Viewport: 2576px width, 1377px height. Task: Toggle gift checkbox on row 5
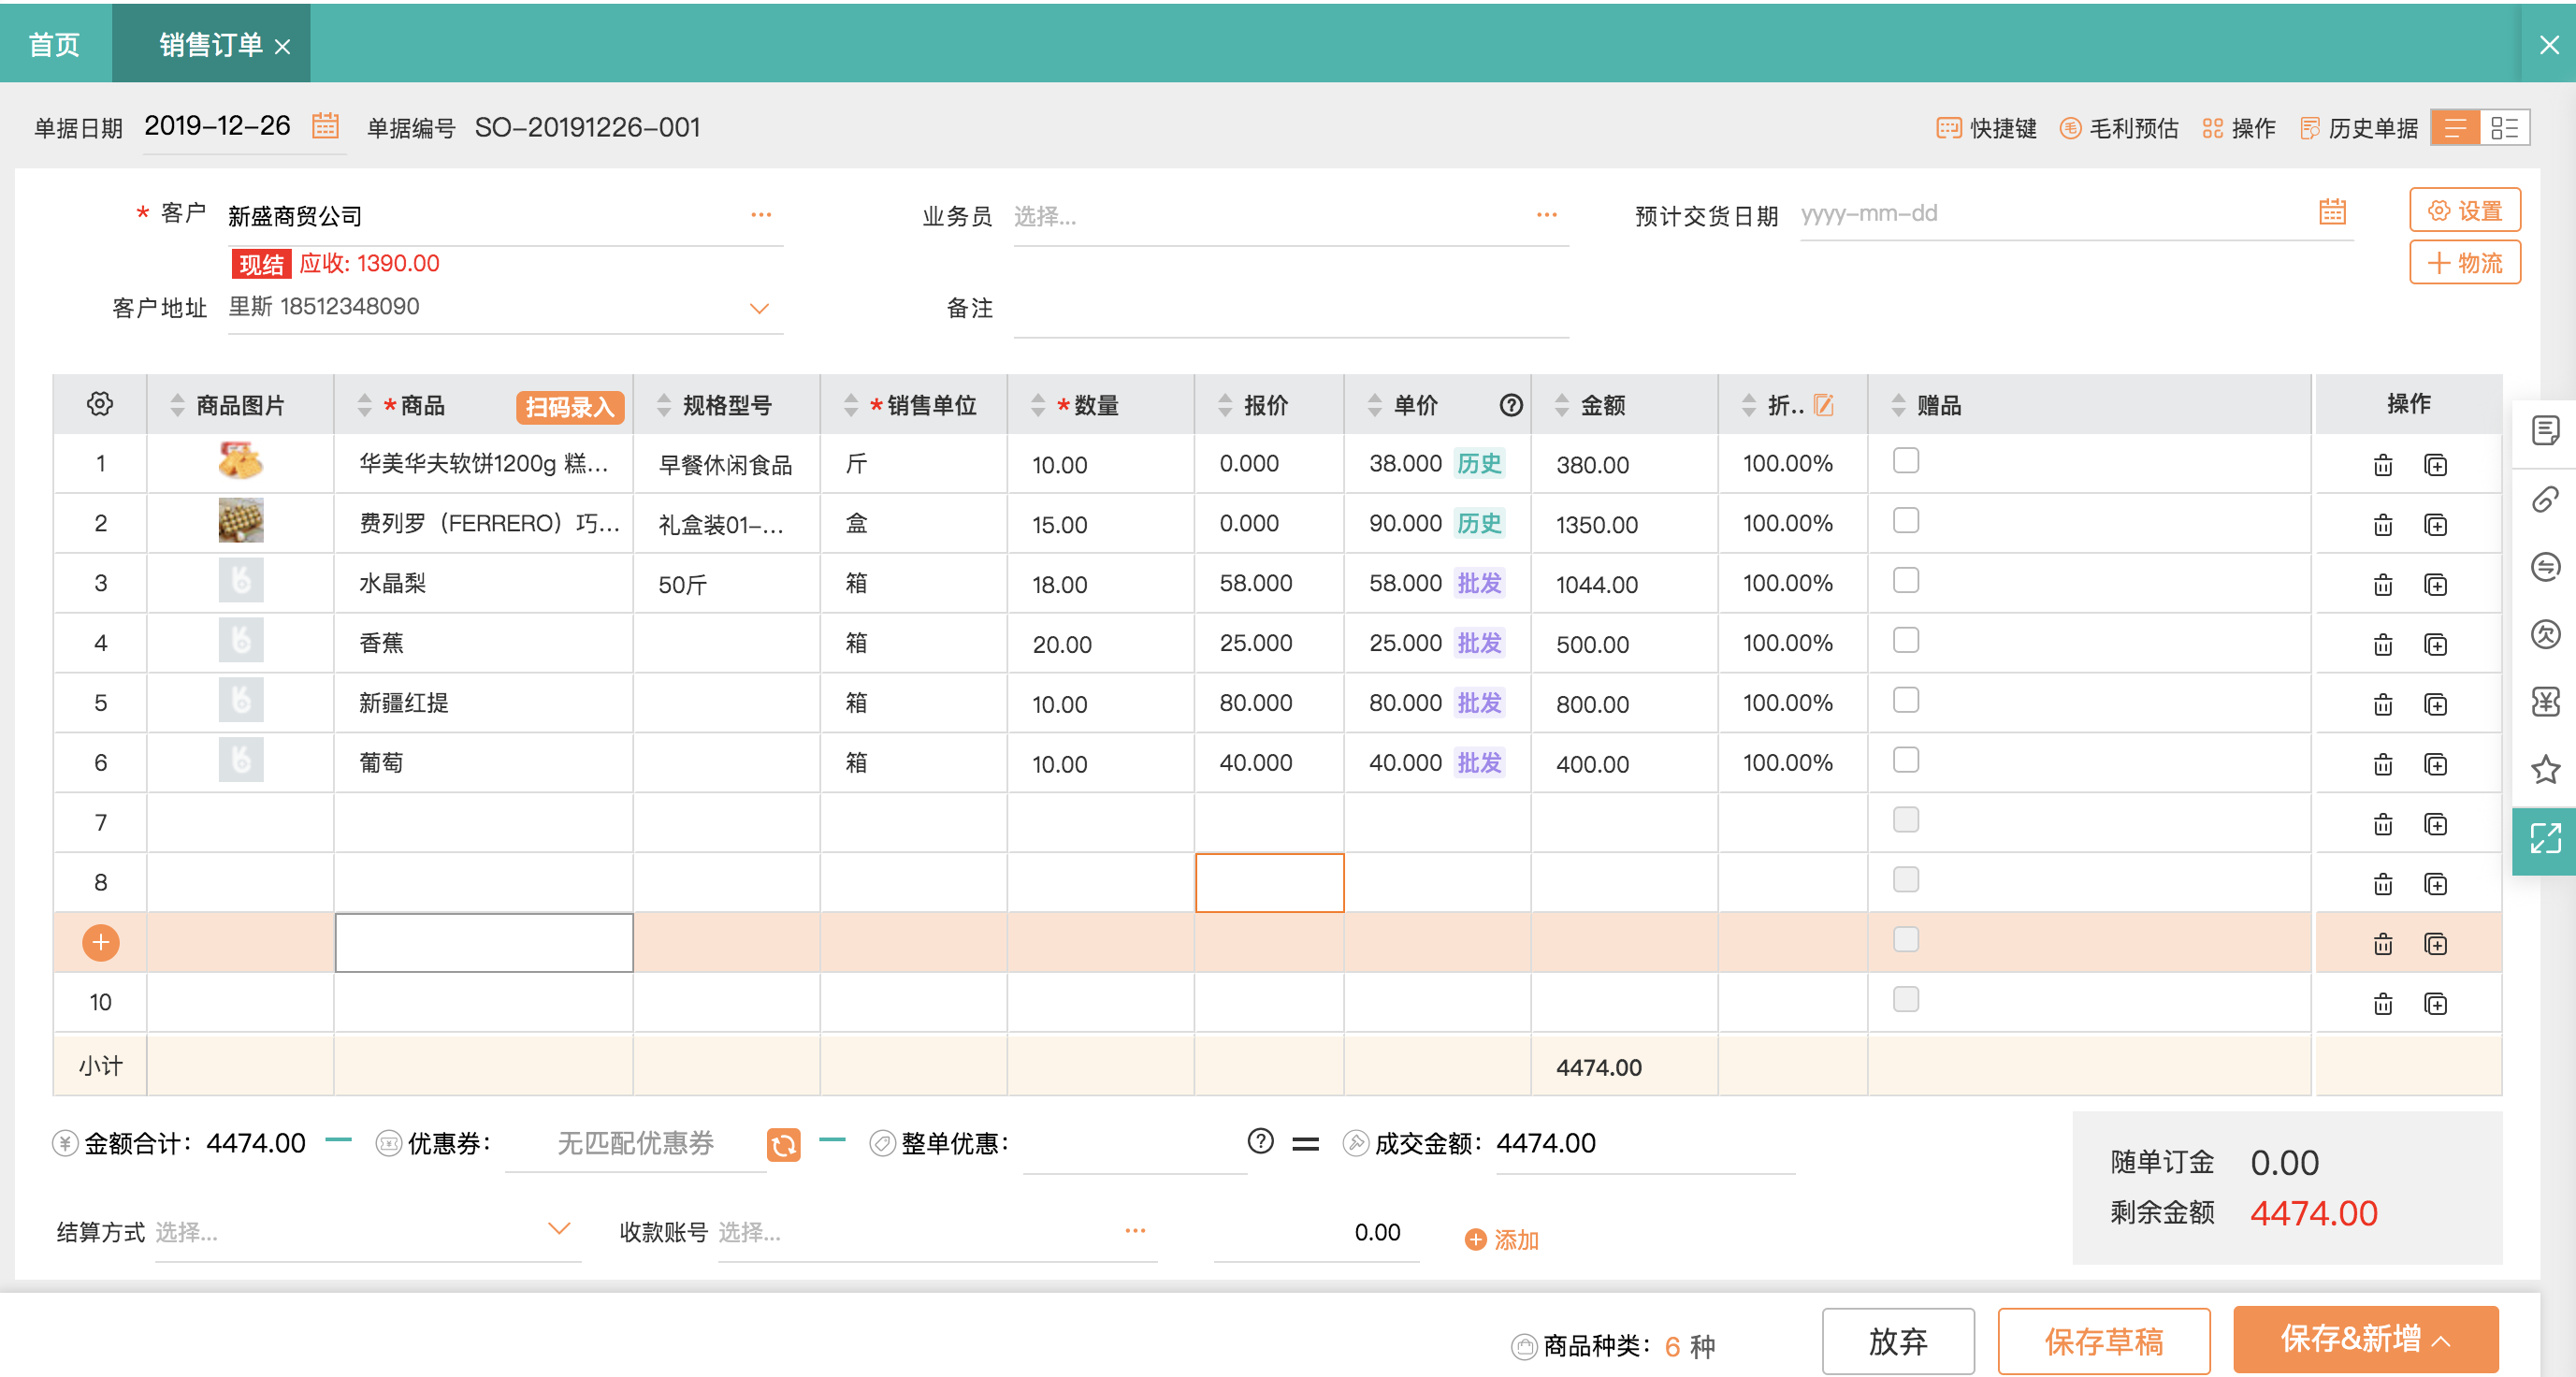[x=1908, y=701]
